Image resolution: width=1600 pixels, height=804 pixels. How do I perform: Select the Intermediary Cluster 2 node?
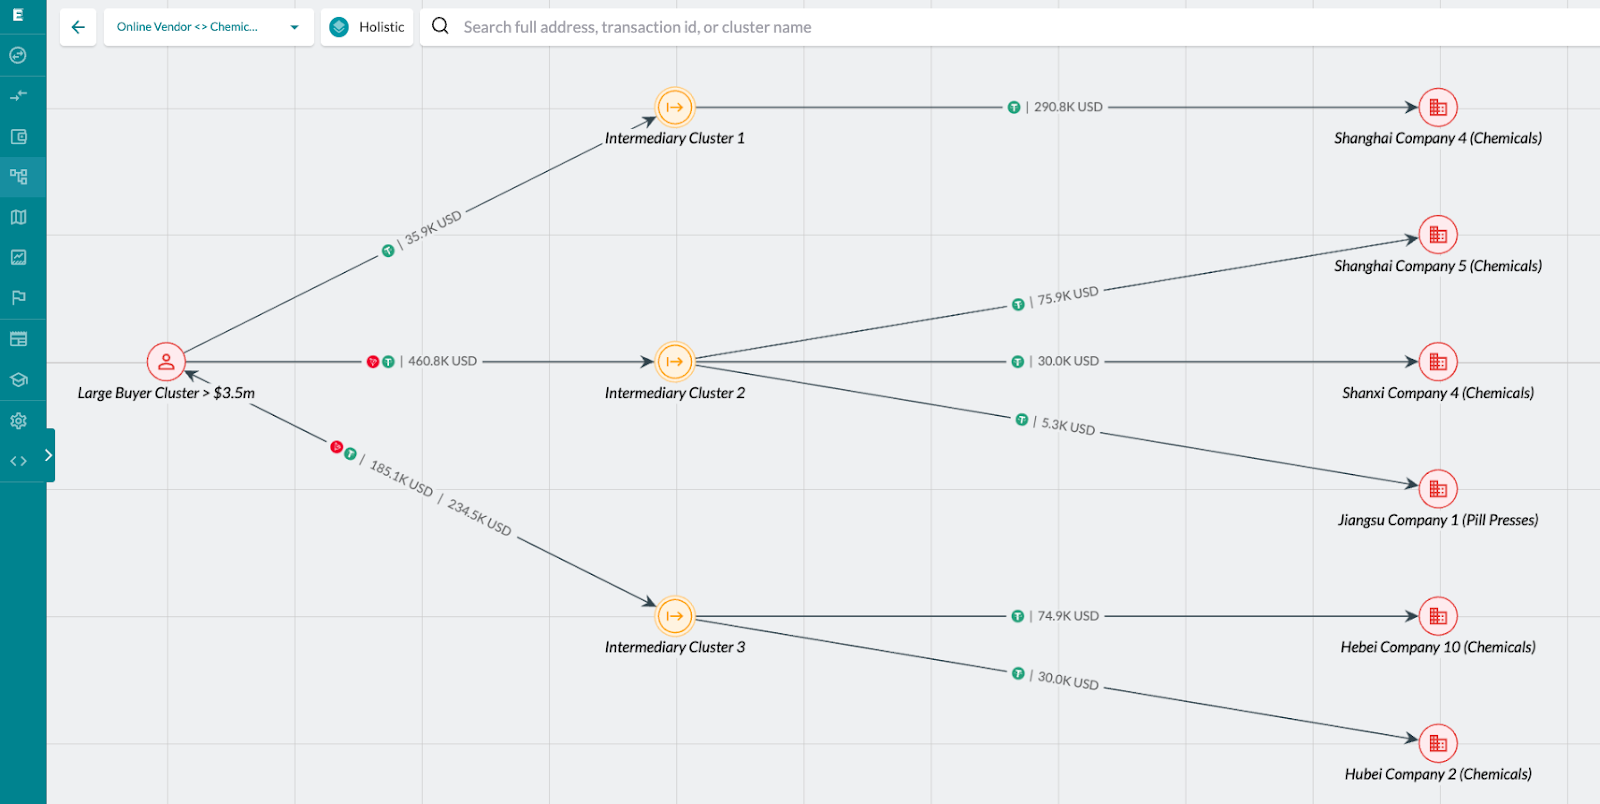675,362
